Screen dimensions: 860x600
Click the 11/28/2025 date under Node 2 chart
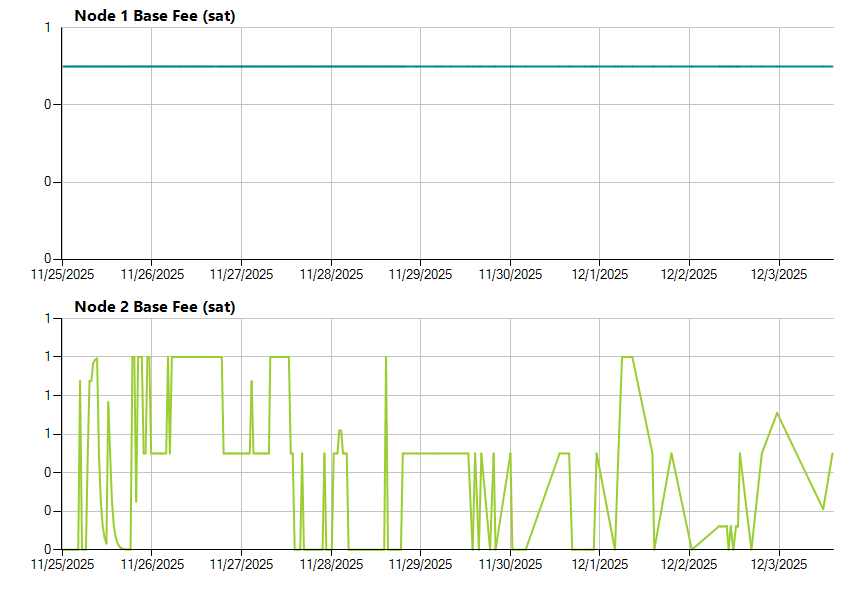coord(331,564)
